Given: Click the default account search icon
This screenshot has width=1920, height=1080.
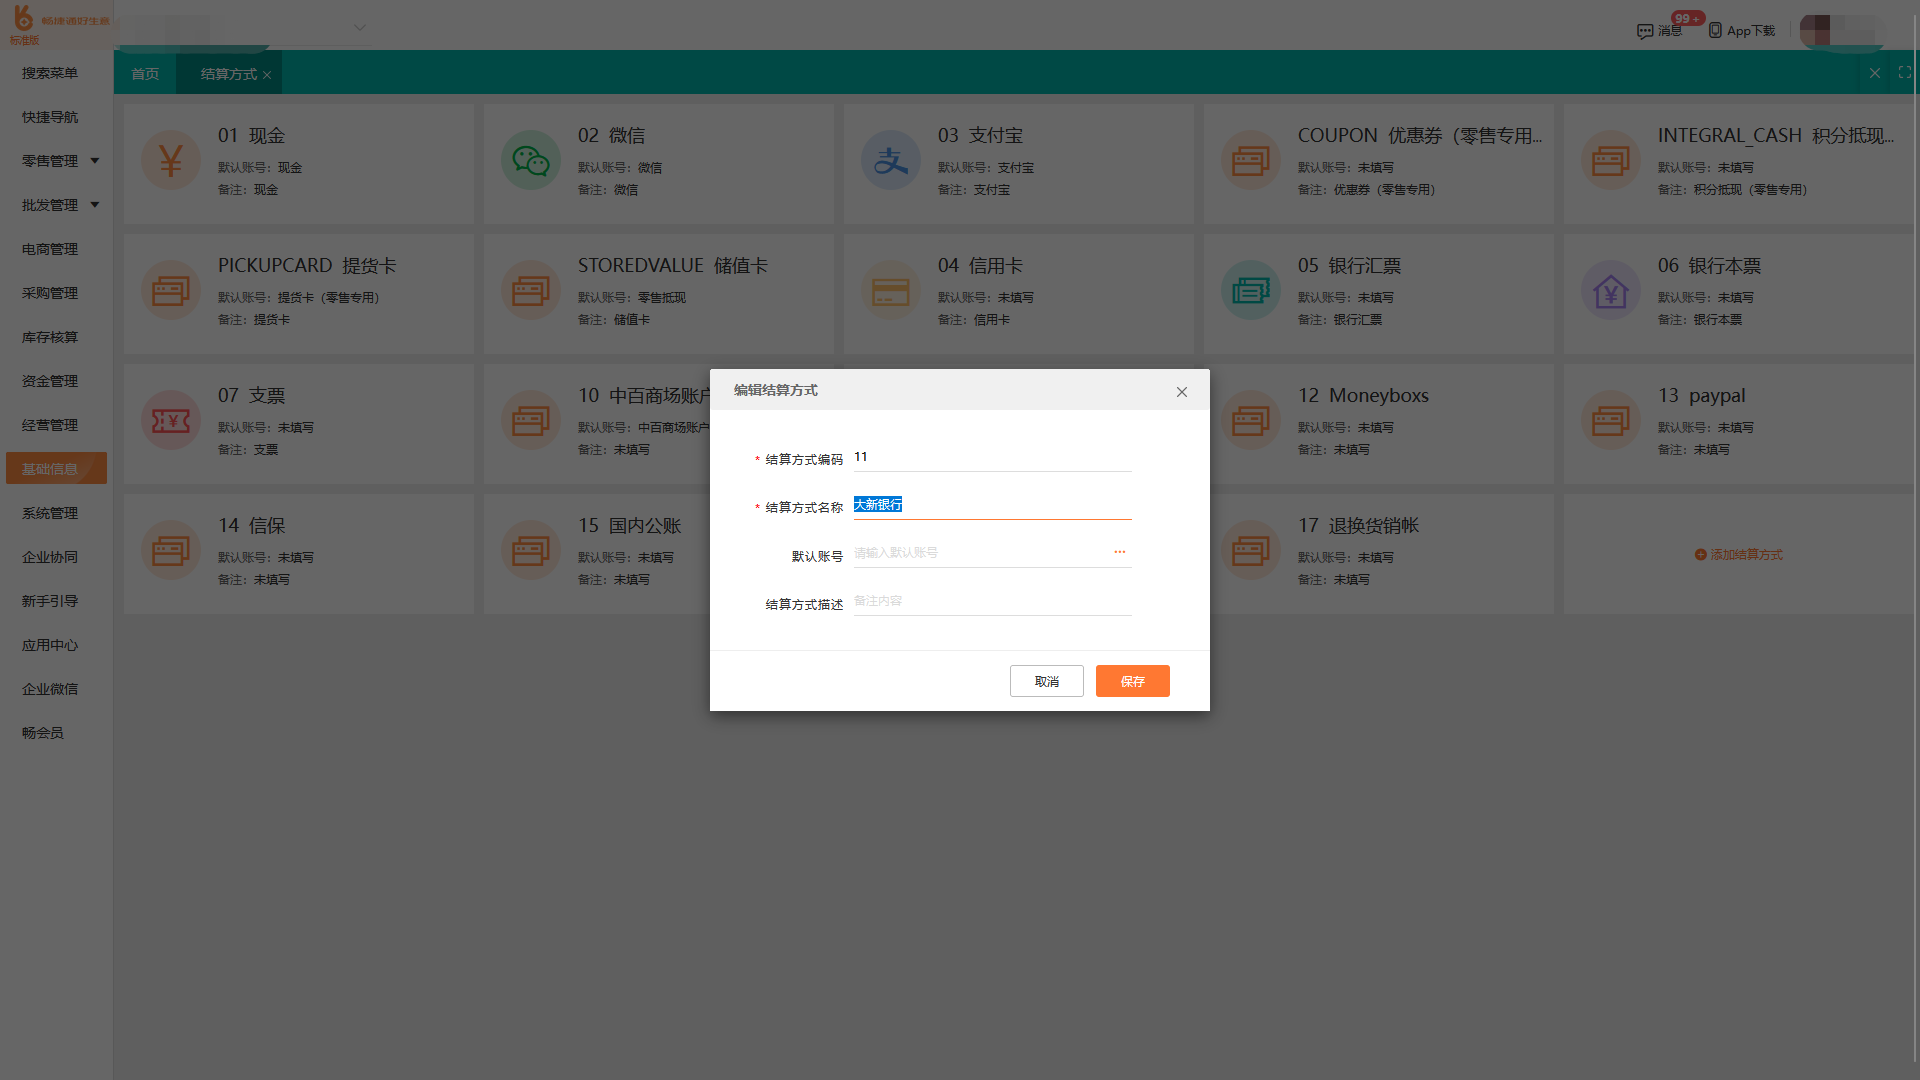Looking at the screenshot, I should [x=1118, y=553].
